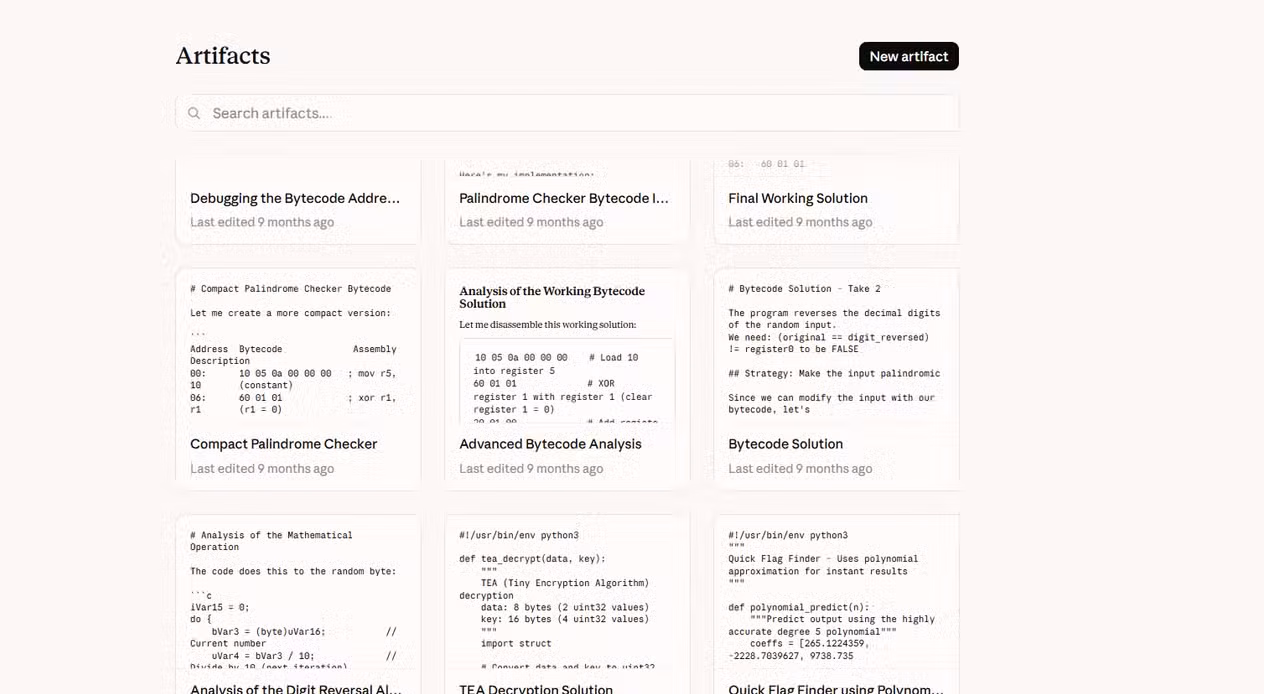This screenshot has width=1264, height=694.
Task: Click 'Last edited 9 months ago' under Final Working Solution
Action: 800,222
